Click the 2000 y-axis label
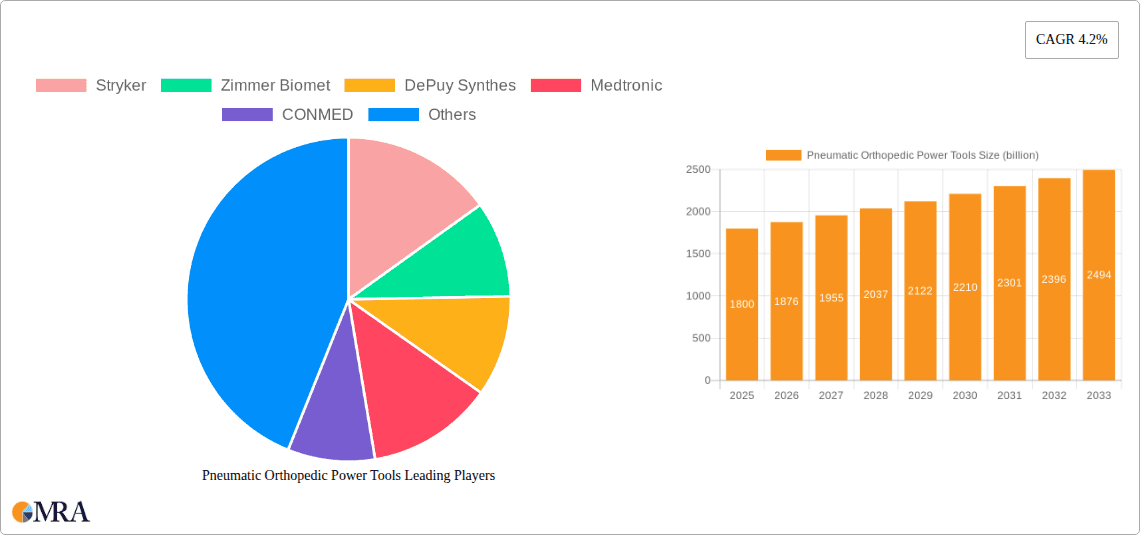This screenshot has width=1140, height=535. click(698, 212)
